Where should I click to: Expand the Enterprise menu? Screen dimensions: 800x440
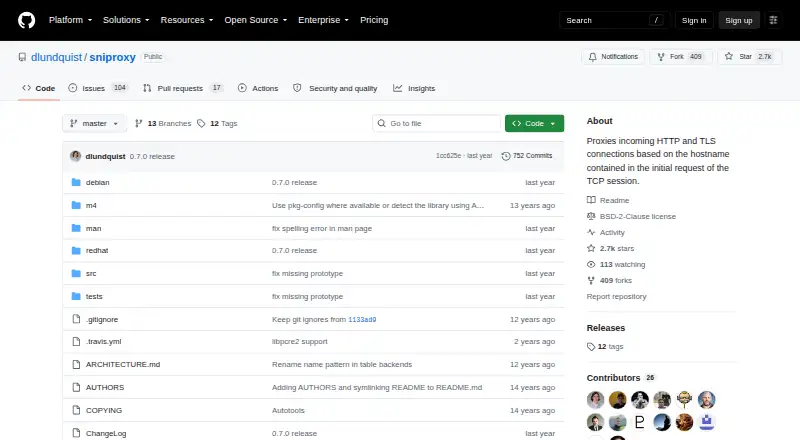323,20
